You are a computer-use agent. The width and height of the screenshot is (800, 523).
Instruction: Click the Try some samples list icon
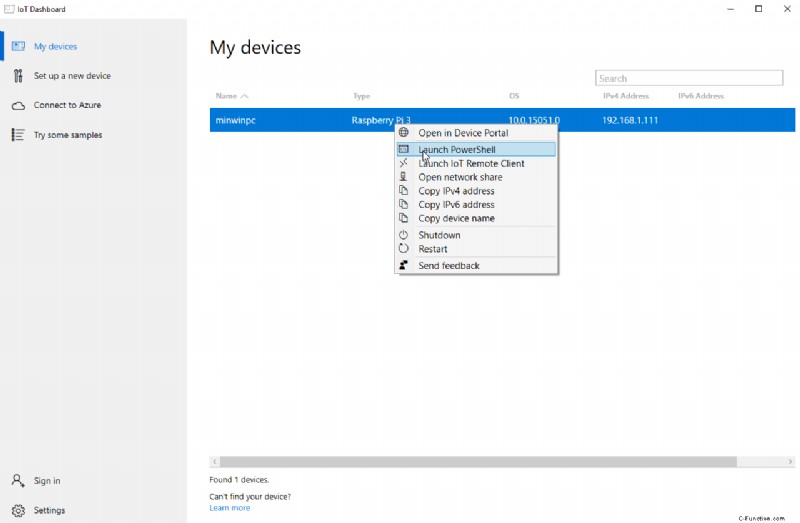[x=18, y=135]
